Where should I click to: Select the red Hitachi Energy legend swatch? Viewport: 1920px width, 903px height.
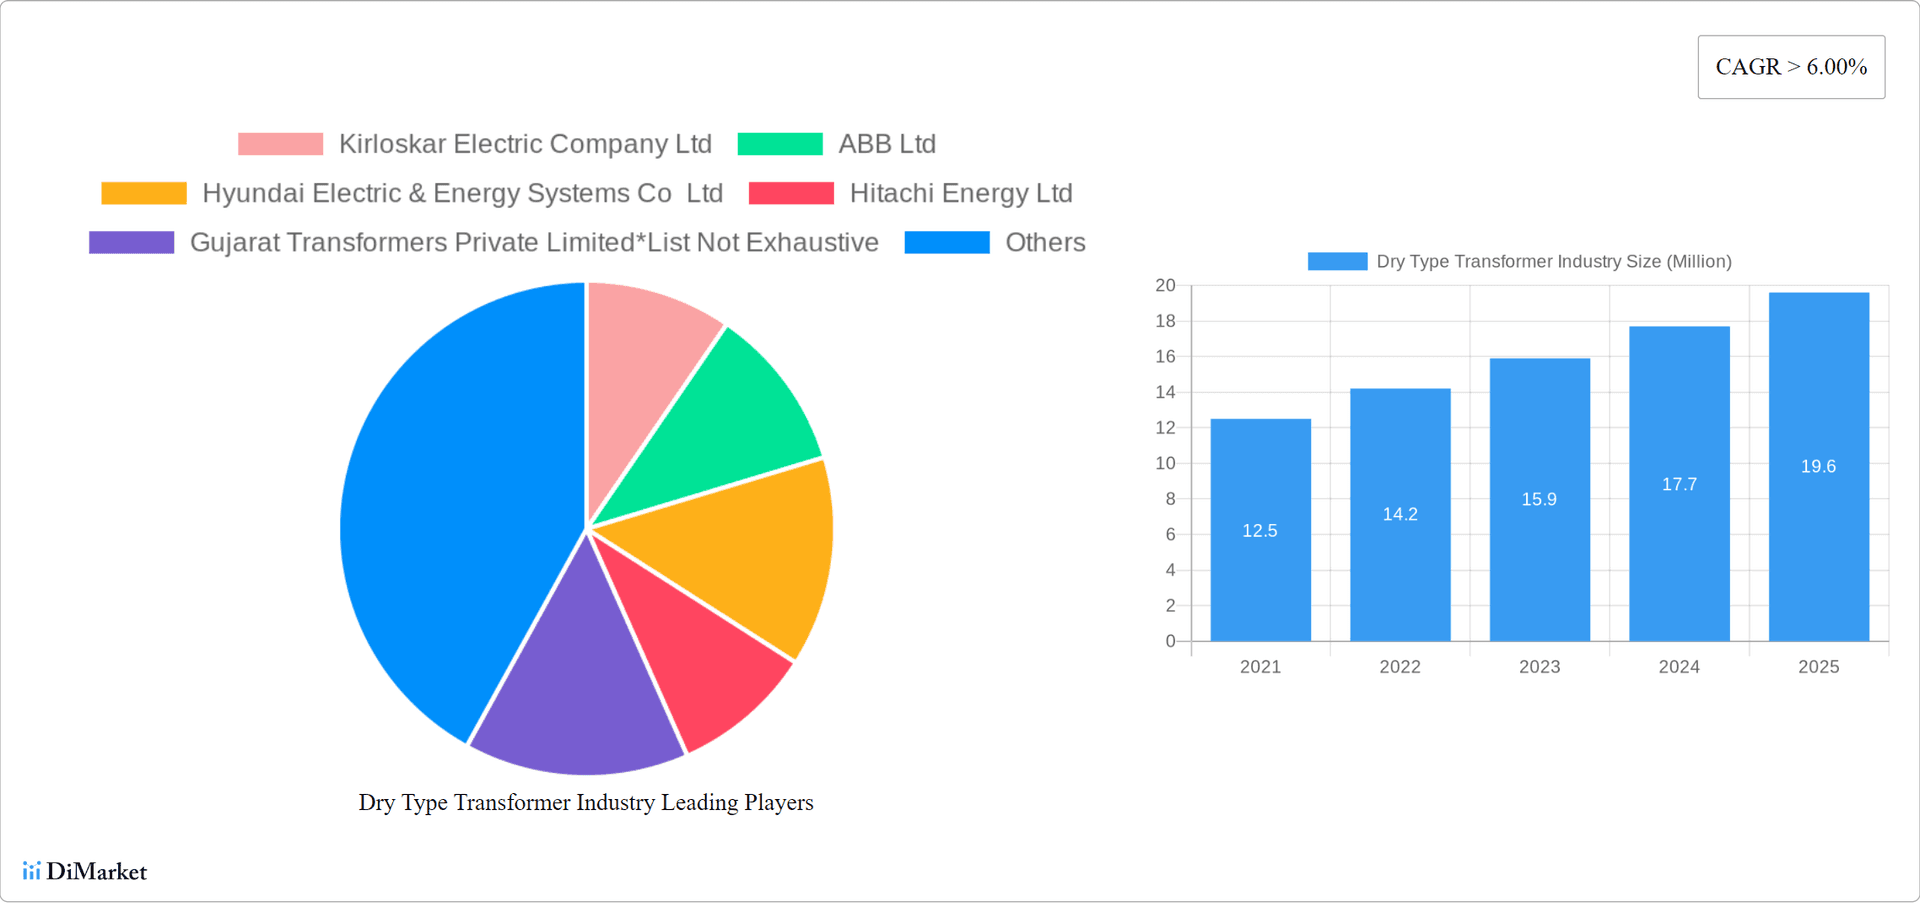click(x=791, y=192)
